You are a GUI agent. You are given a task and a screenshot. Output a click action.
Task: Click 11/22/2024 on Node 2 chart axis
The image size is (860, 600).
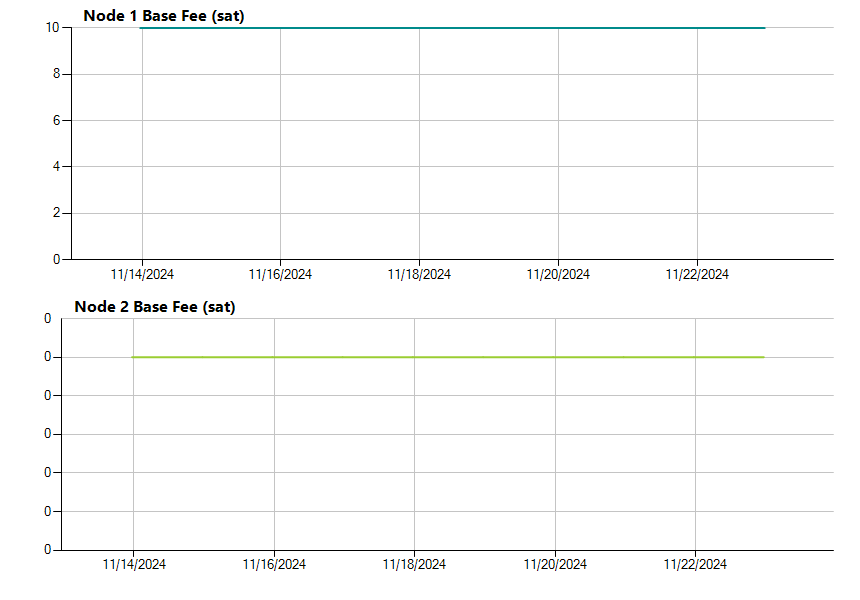[x=695, y=565]
